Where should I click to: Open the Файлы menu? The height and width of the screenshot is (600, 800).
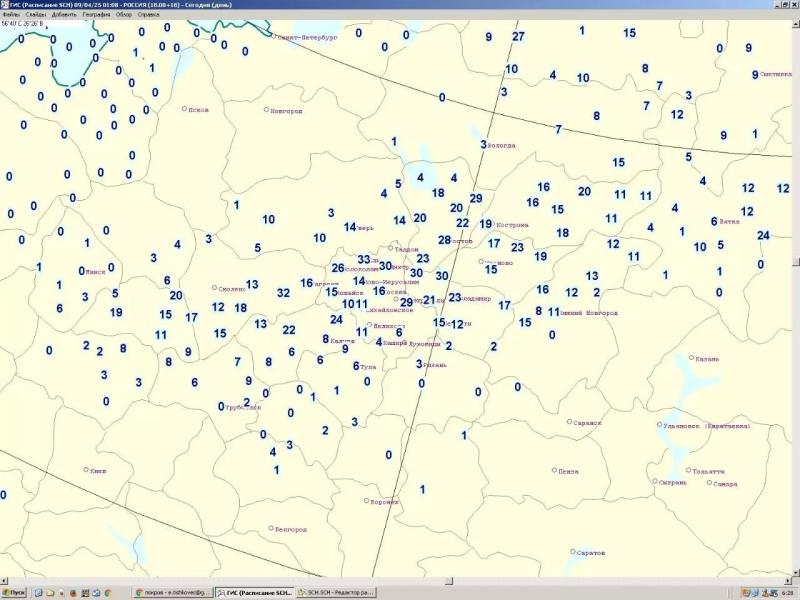click(14, 17)
